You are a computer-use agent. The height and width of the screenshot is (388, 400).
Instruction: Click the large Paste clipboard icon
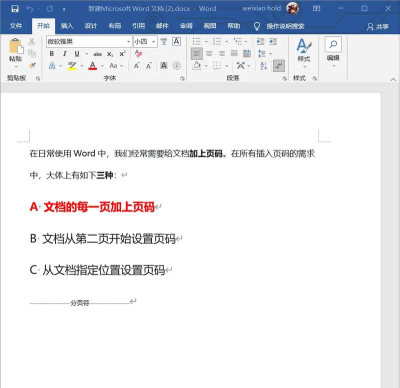16,46
